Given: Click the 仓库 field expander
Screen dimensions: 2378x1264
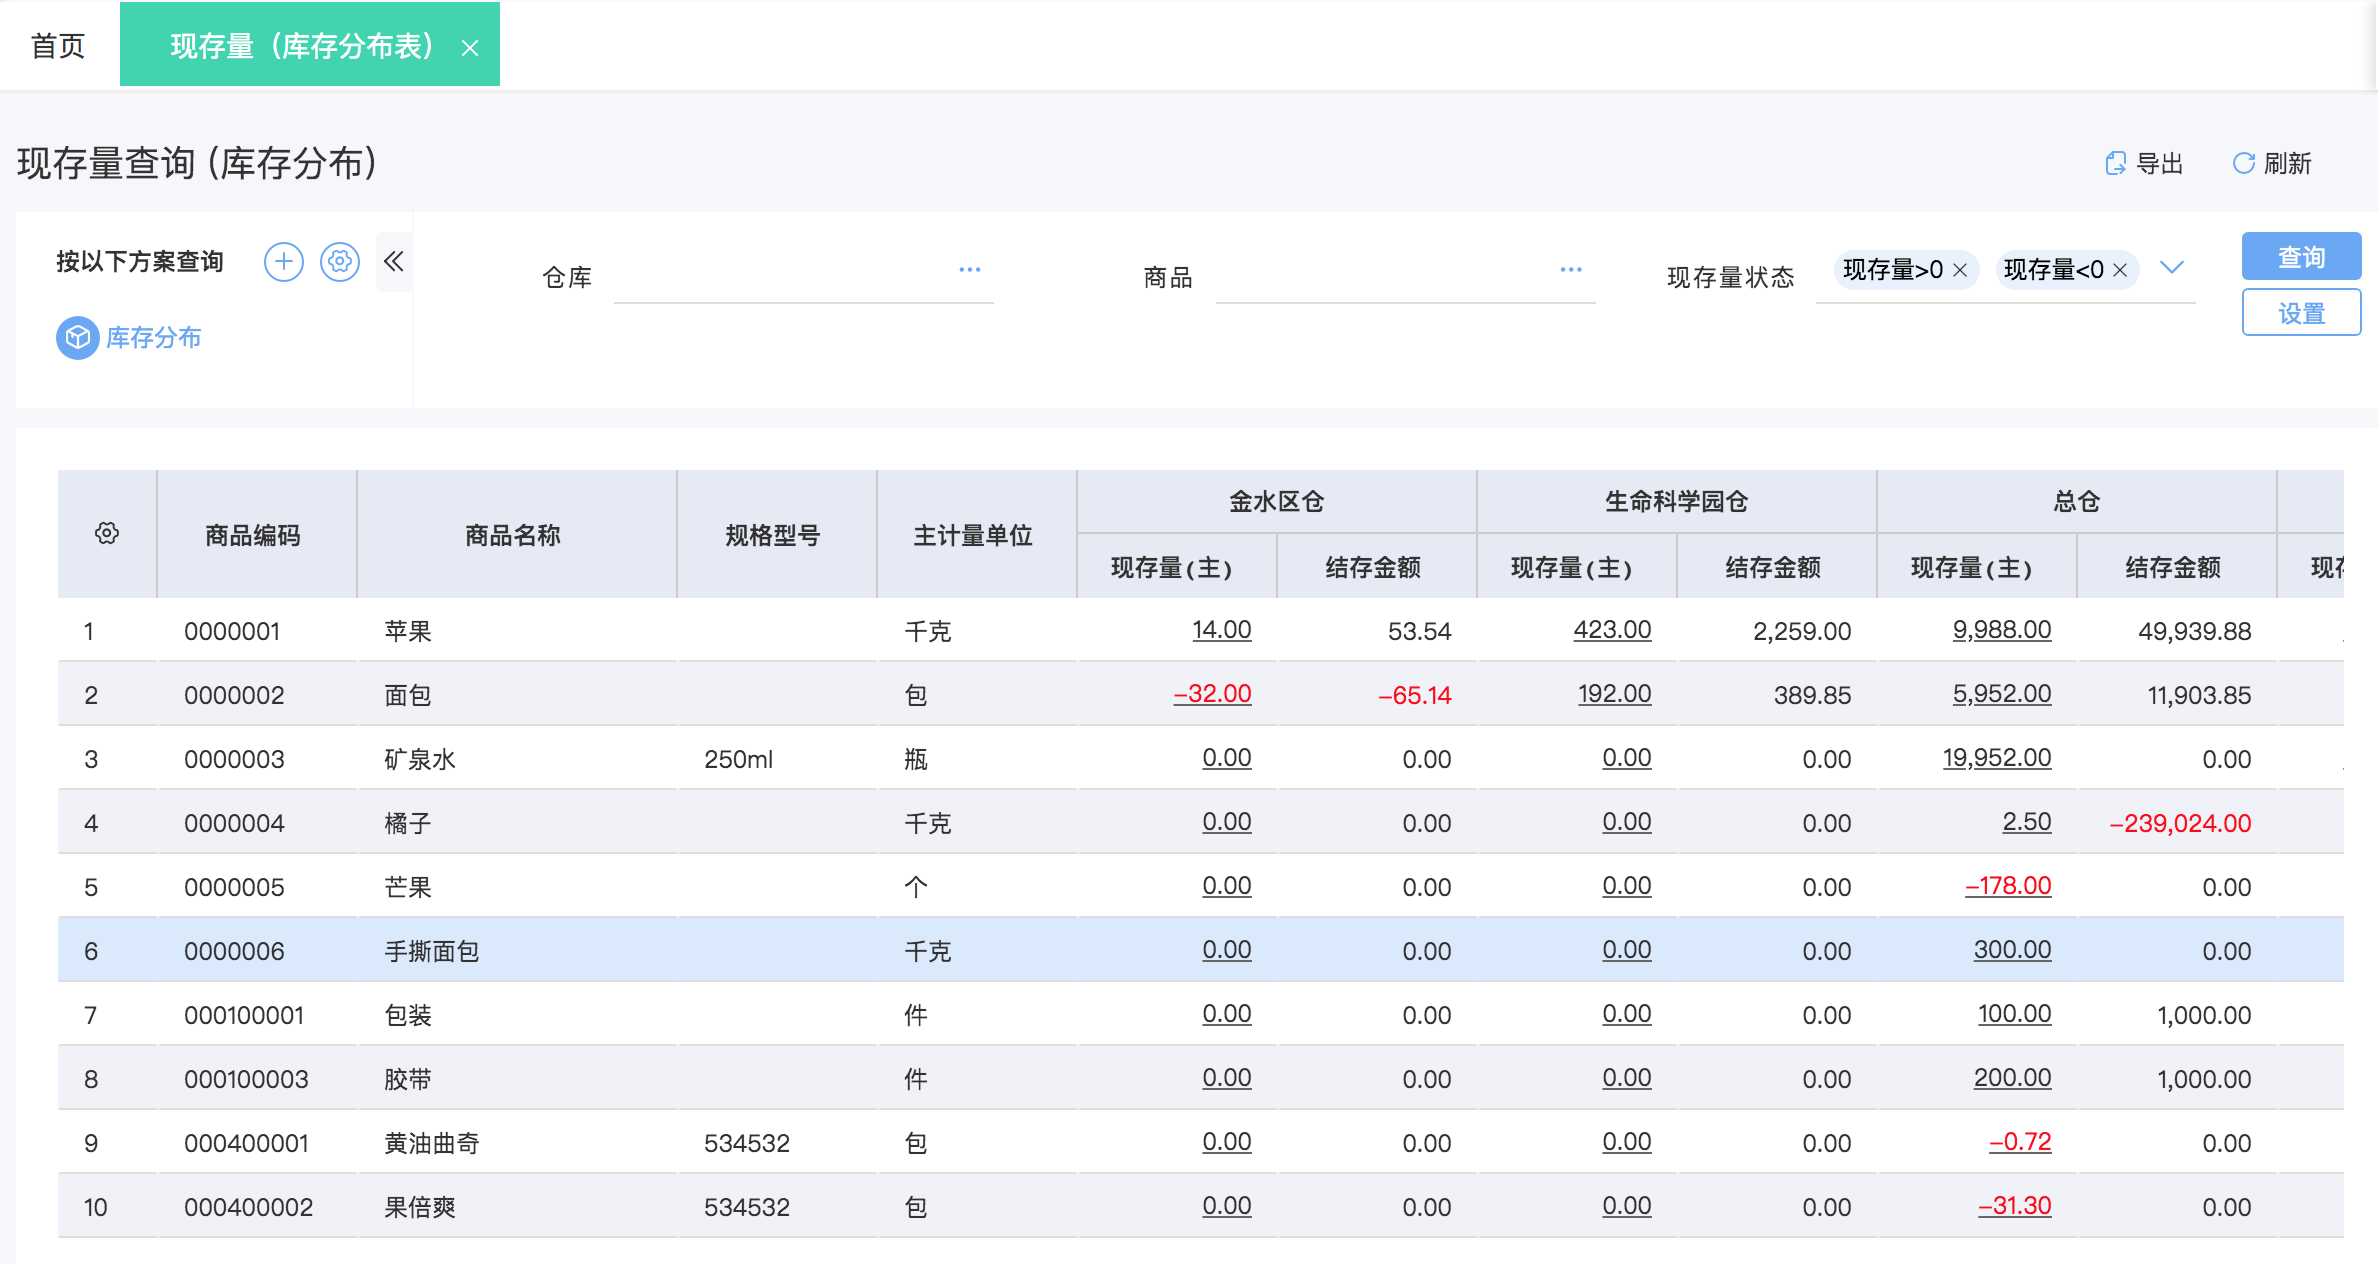Looking at the screenshot, I should tap(972, 267).
